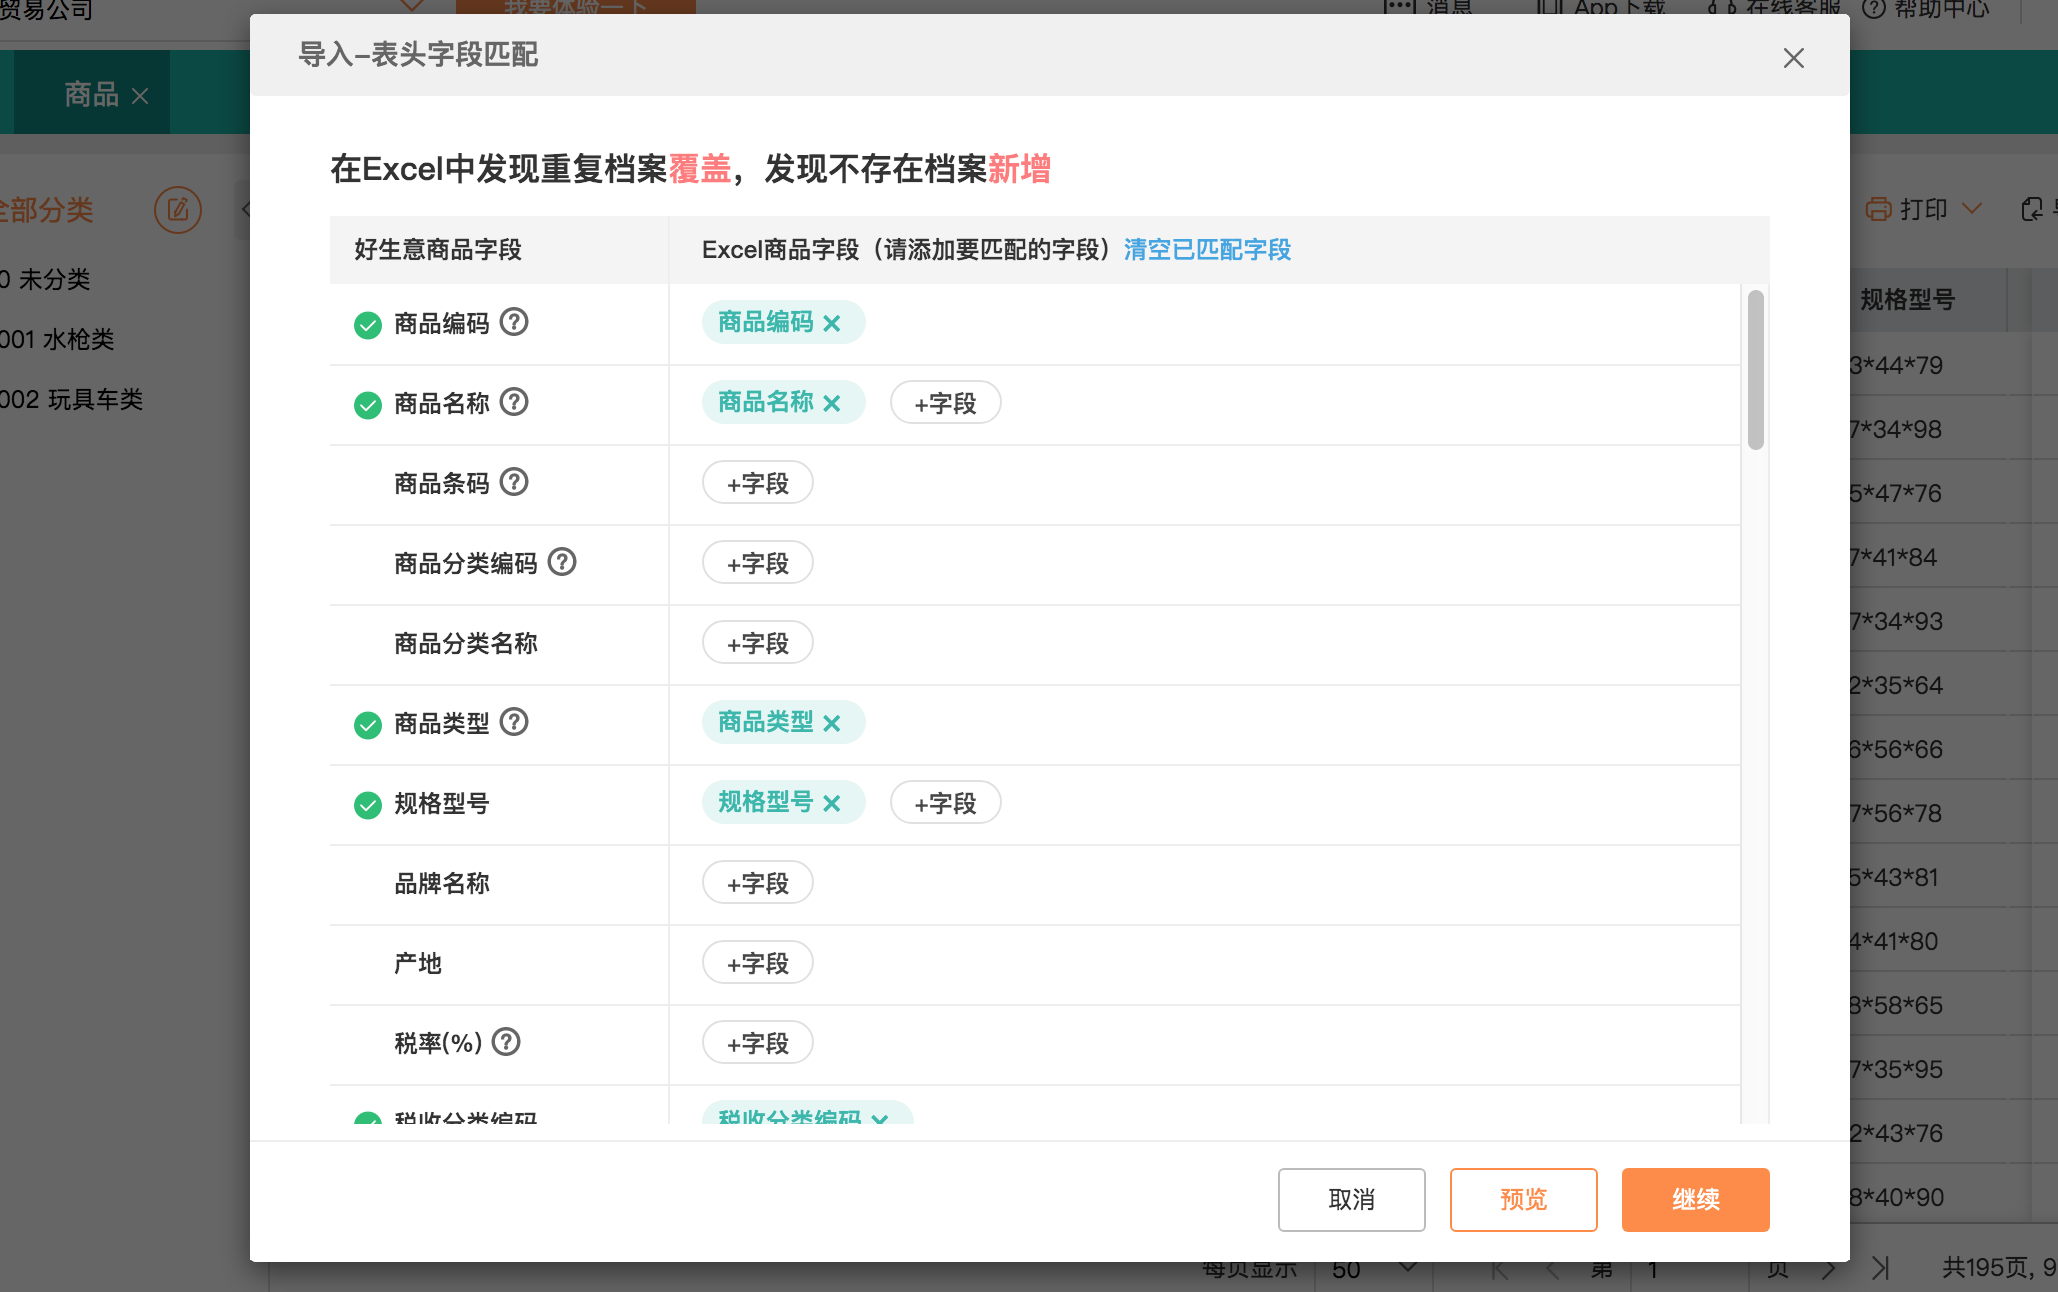Click +字段 next to 规格型号
This screenshot has height=1292, width=2058.
click(943, 804)
